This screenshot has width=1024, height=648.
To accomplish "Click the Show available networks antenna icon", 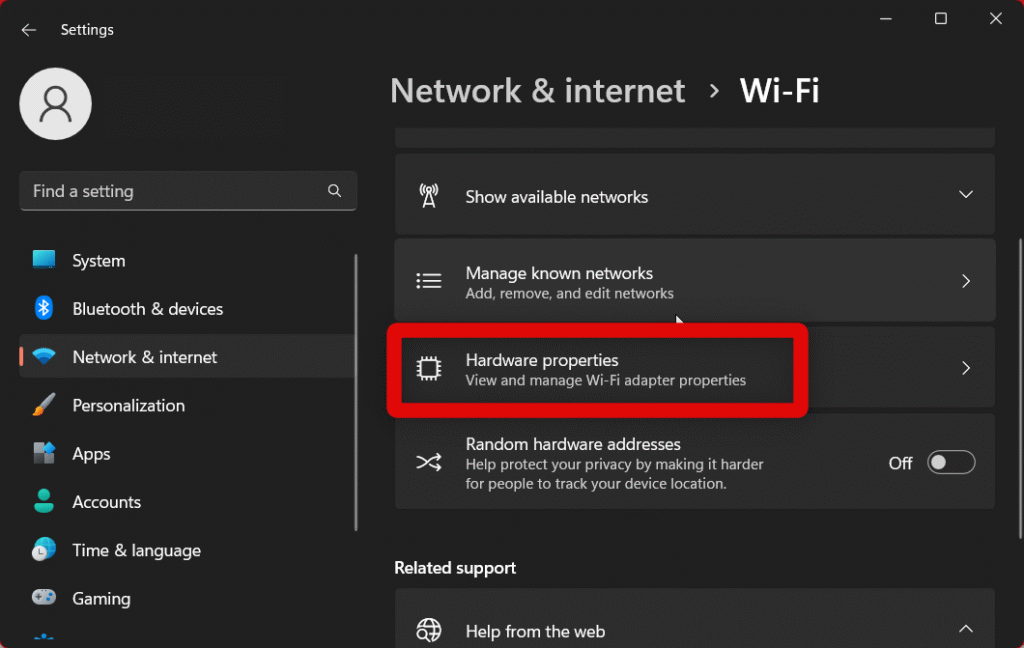I will pyautogui.click(x=429, y=196).
